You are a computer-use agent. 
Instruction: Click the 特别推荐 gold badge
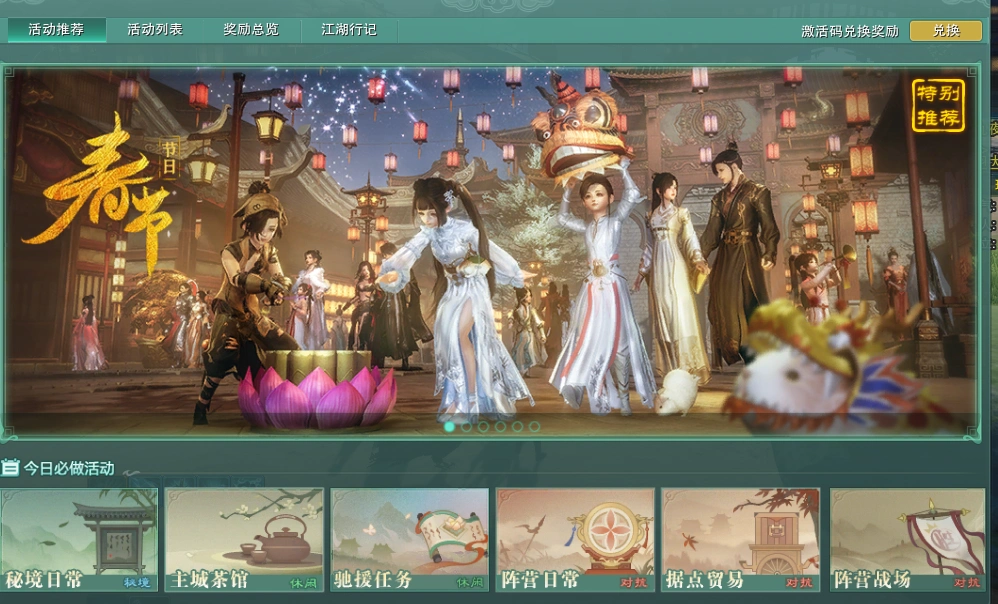937,106
